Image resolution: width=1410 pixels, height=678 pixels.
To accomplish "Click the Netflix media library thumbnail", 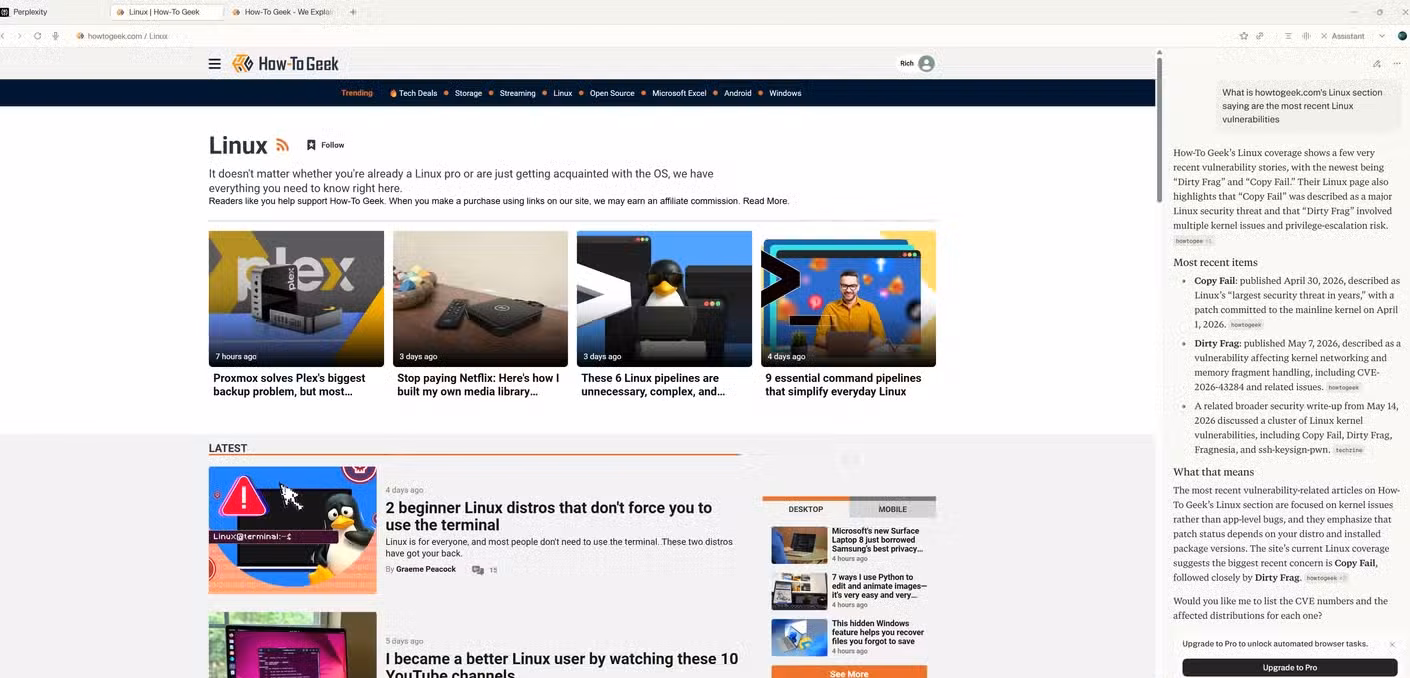I will (480, 299).
